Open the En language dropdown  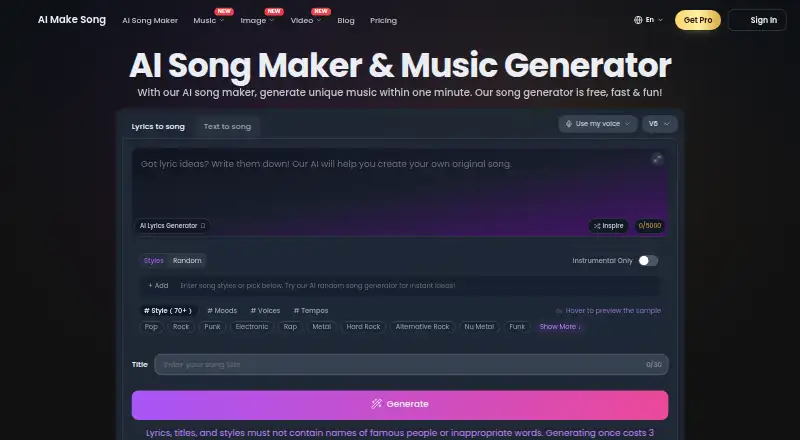[648, 20]
